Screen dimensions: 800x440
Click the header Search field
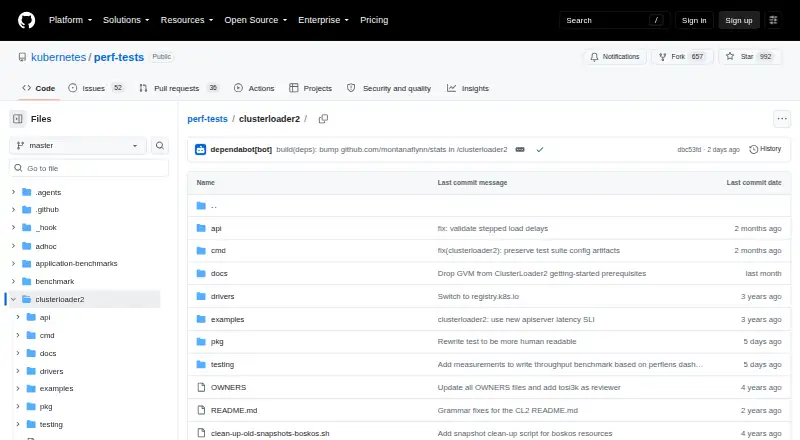point(614,20)
